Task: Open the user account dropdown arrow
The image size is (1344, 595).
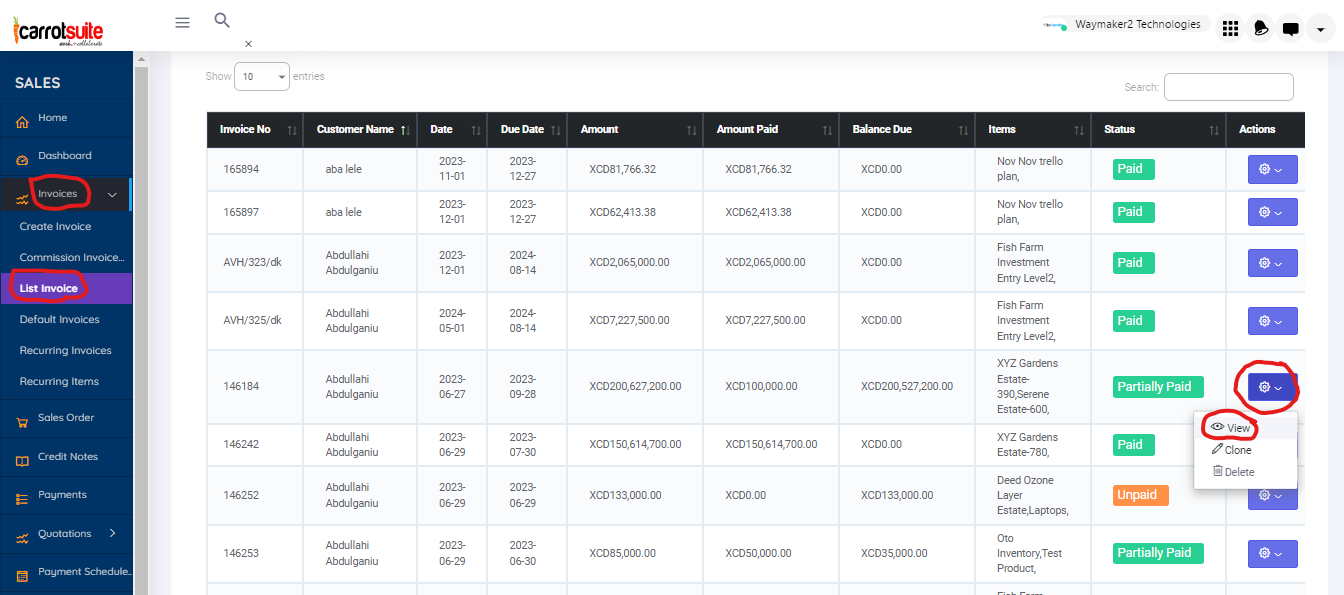Action: click(x=1321, y=29)
